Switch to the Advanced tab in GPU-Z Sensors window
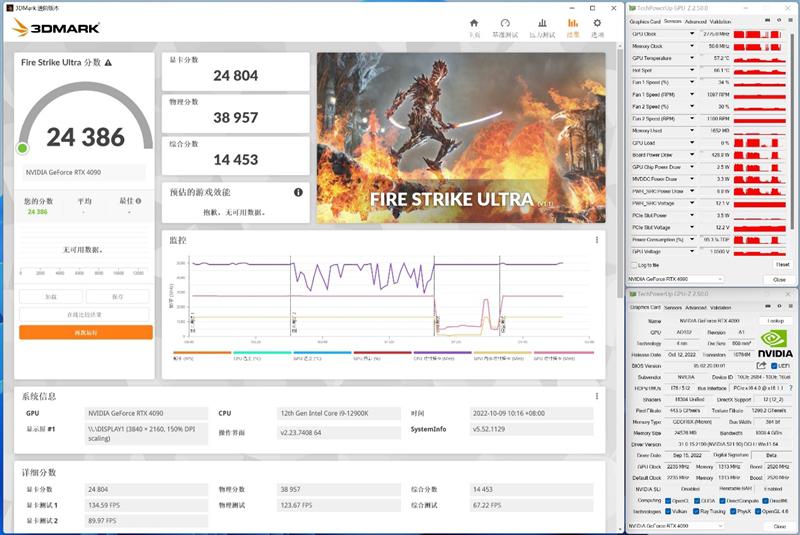800x535 pixels. click(x=695, y=21)
